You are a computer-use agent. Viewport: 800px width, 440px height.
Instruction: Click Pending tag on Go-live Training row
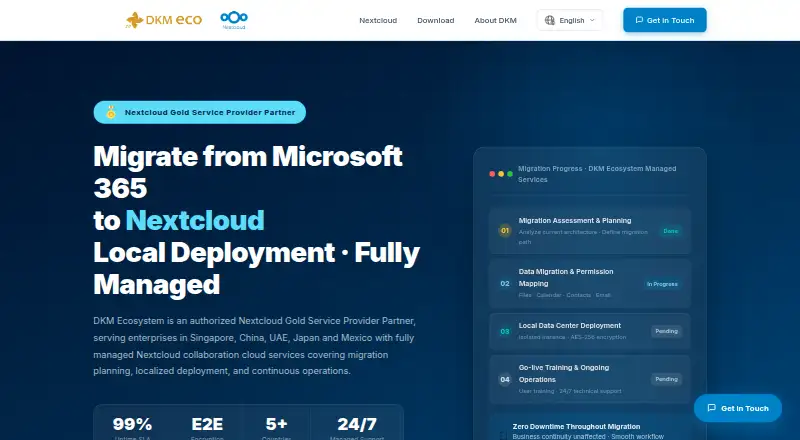666,379
